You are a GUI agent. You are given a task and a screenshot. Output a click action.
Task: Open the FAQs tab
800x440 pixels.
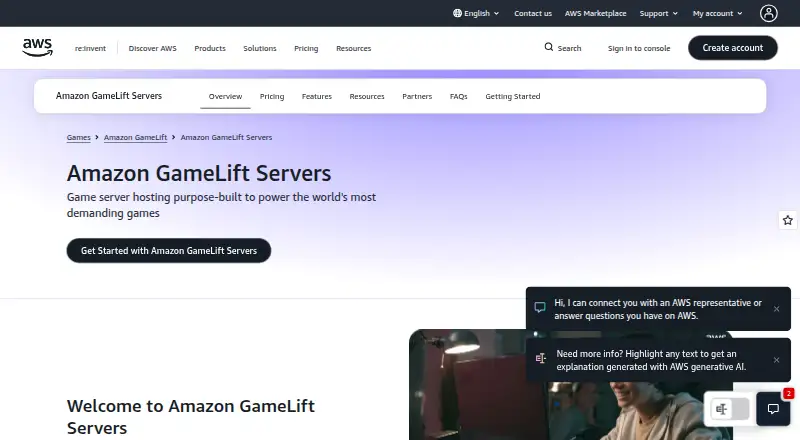pyautogui.click(x=459, y=96)
